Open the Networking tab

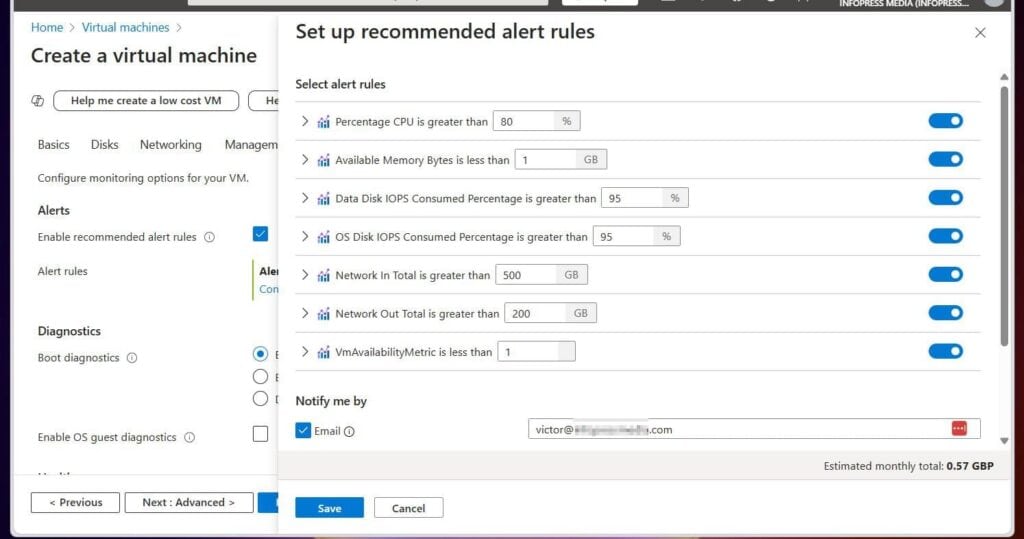(170, 145)
